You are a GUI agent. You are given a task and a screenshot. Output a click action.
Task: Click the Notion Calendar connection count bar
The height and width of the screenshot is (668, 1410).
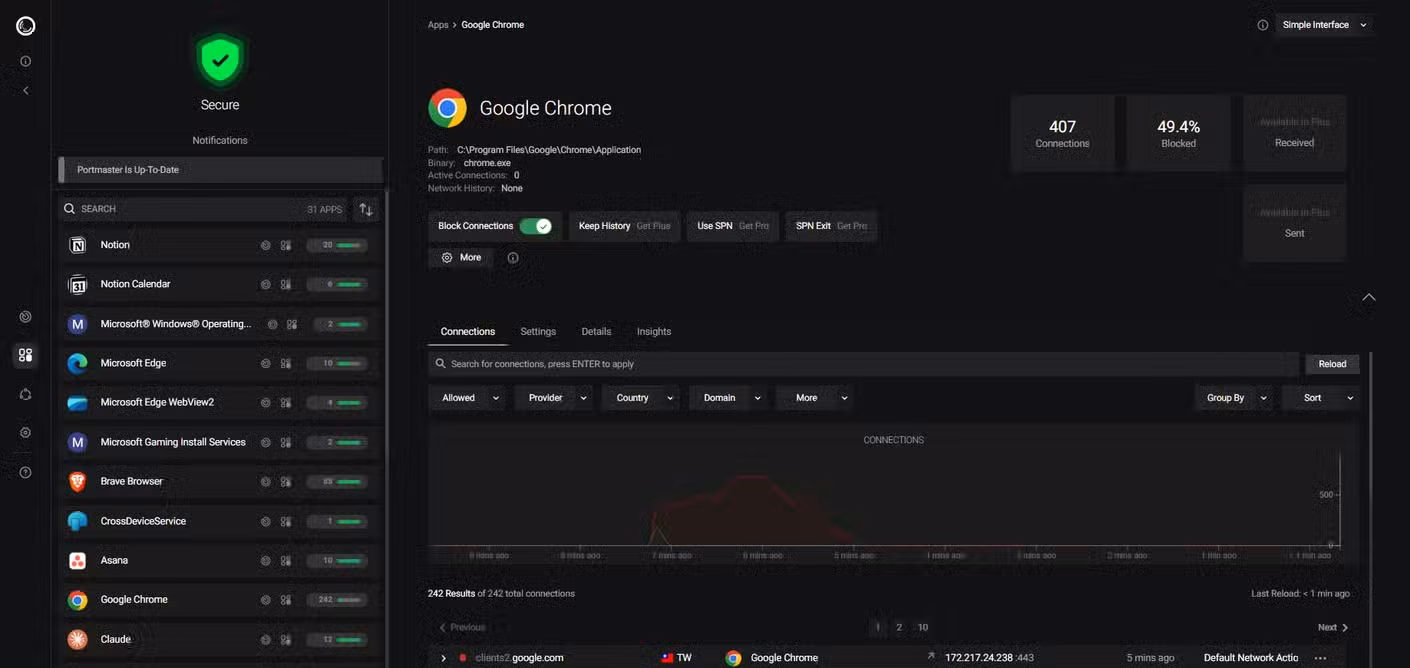(337, 285)
